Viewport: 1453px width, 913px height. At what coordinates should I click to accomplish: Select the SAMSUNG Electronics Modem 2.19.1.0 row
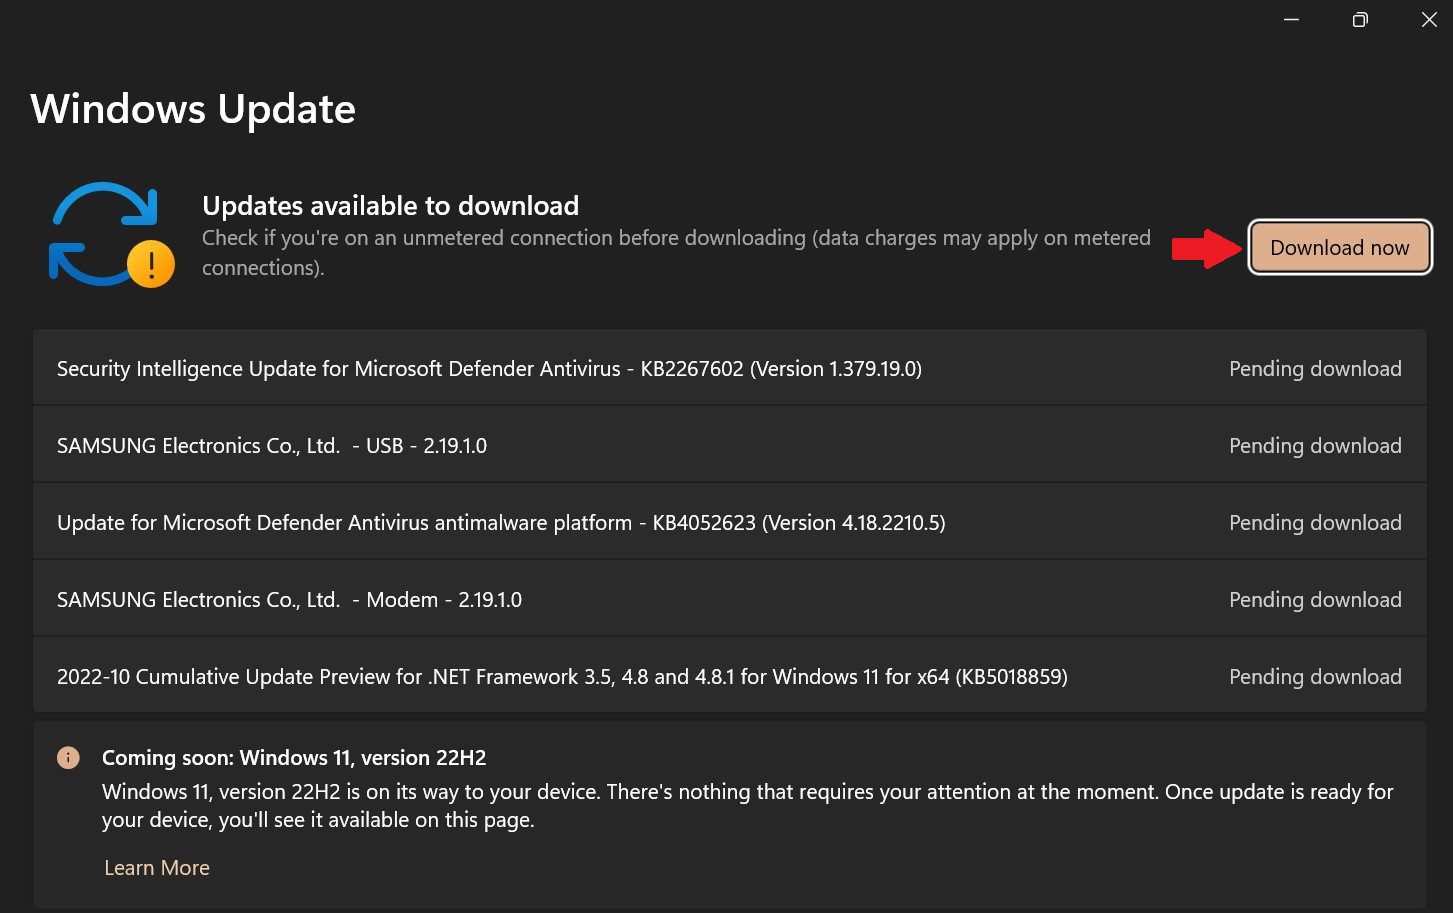(730, 599)
